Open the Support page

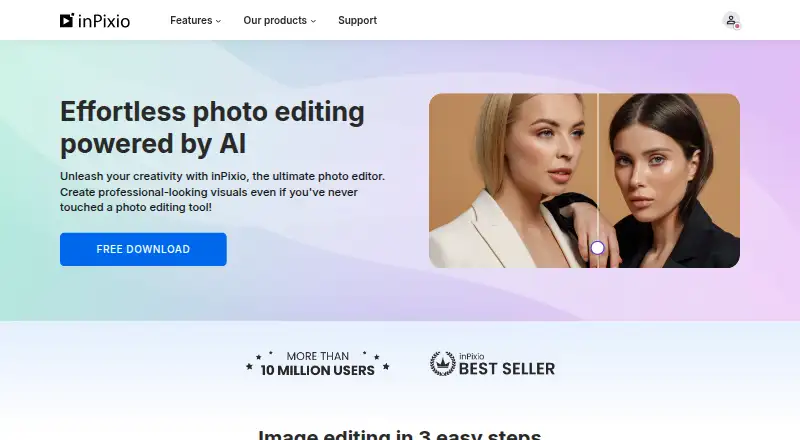click(x=357, y=20)
